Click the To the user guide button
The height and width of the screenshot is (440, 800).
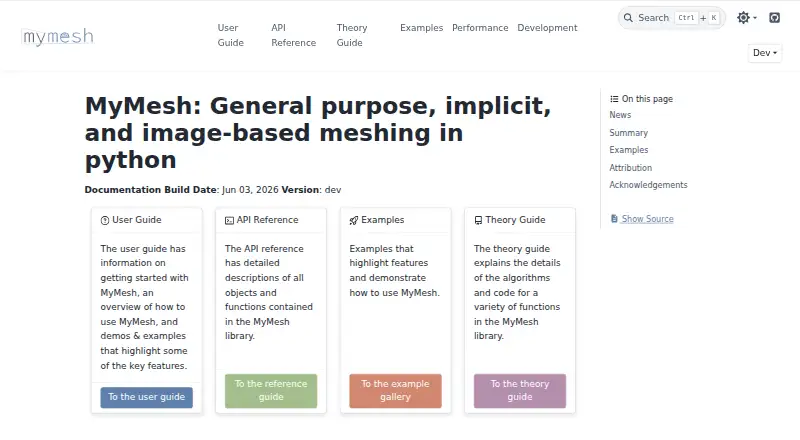[146, 397]
